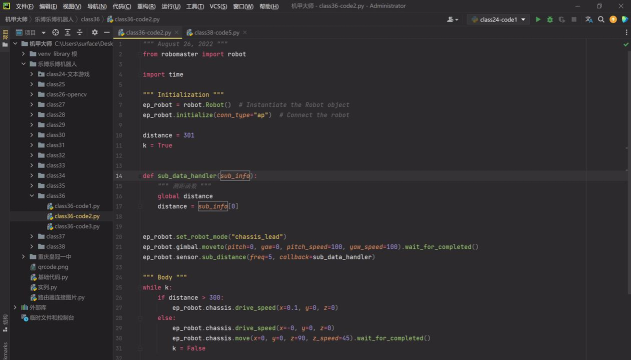Open the Structure side tool window button
This screenshot has height=360, width=631.
(5, 323)
